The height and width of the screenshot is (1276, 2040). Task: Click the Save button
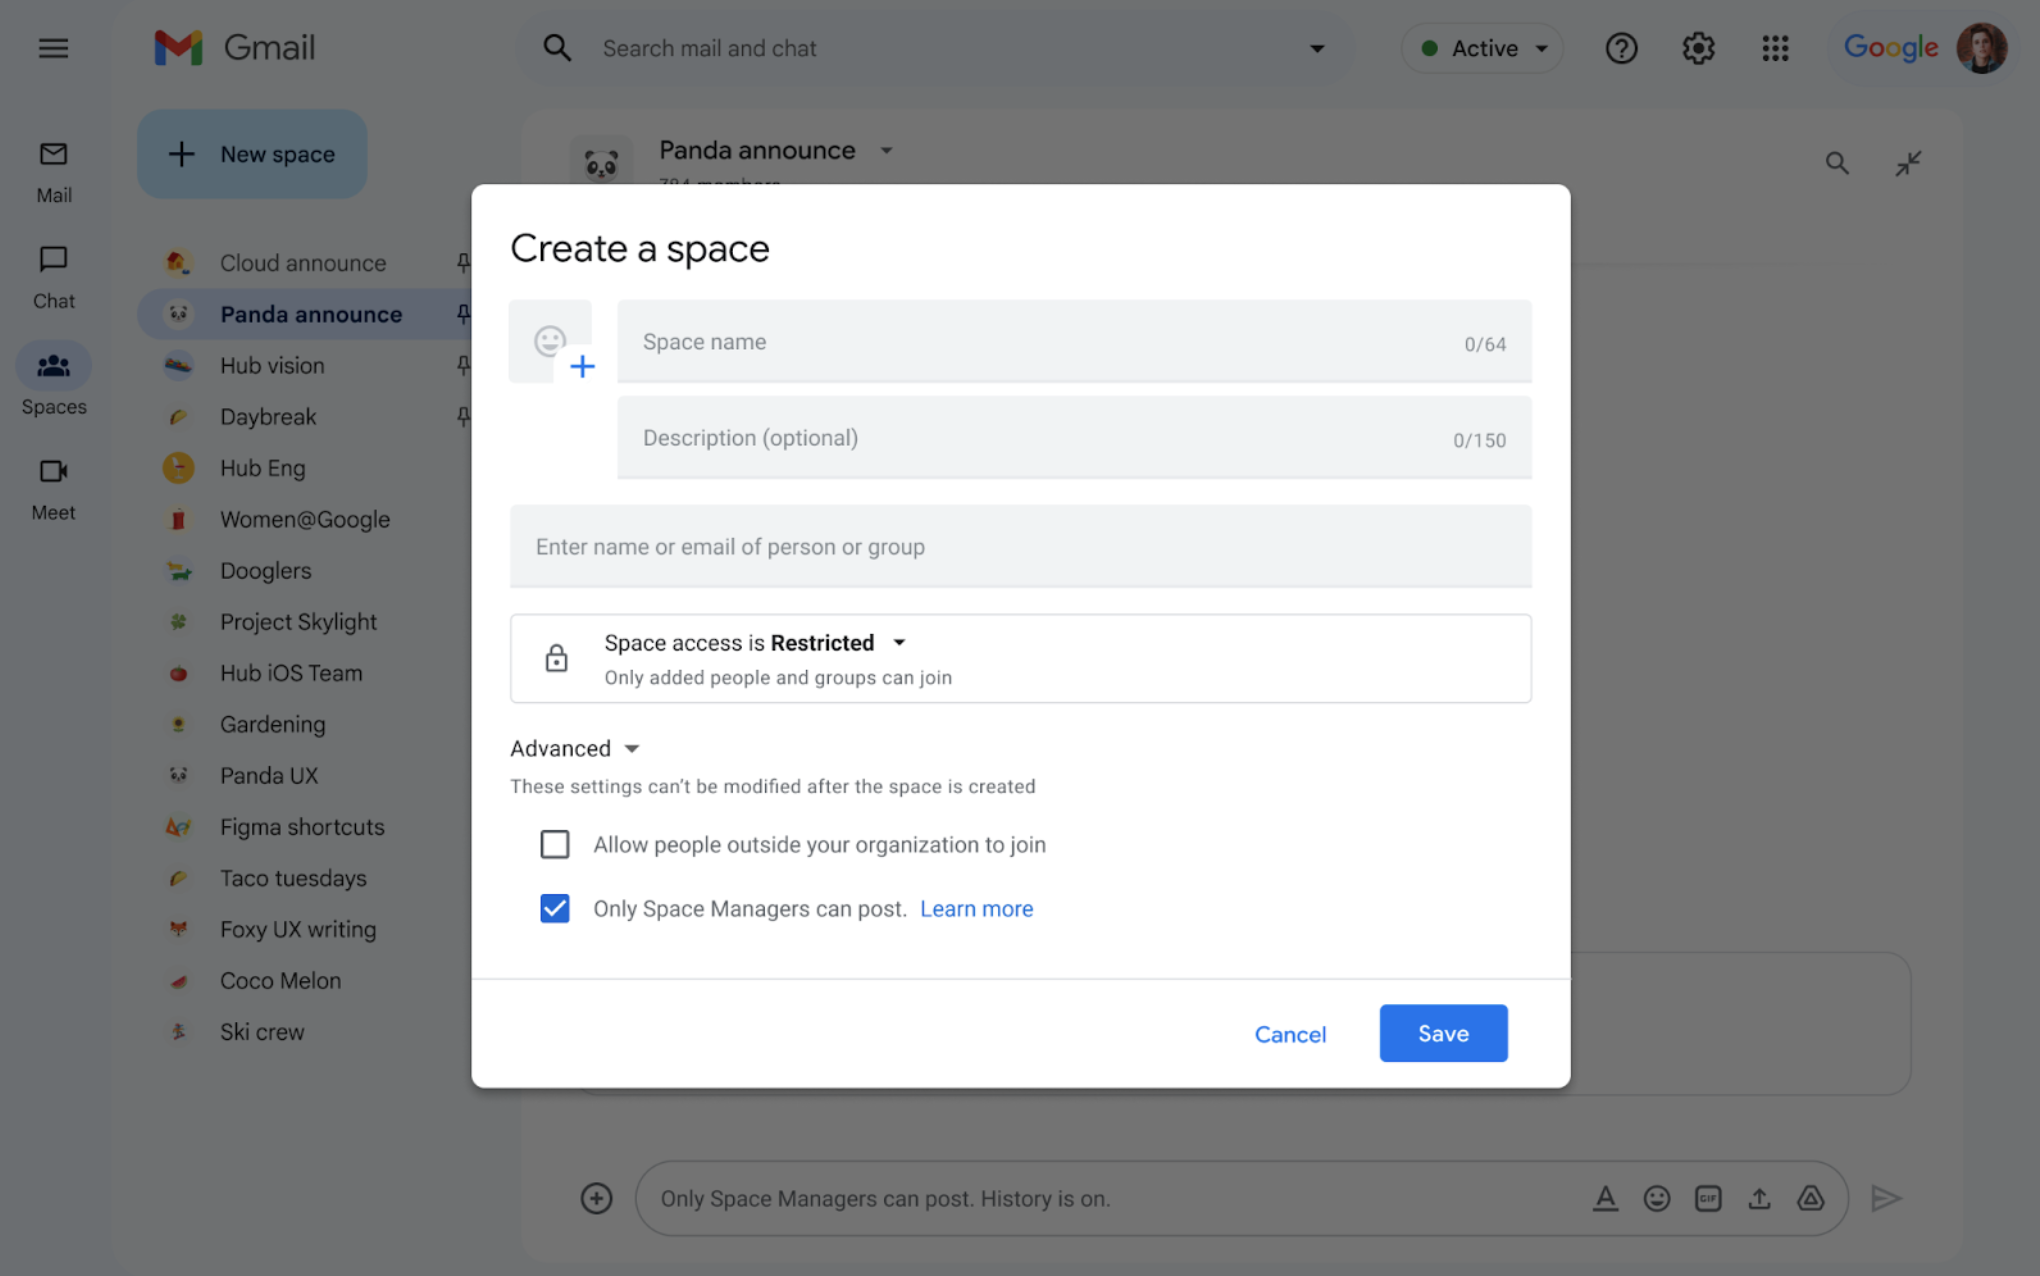pos(1443,1034)
